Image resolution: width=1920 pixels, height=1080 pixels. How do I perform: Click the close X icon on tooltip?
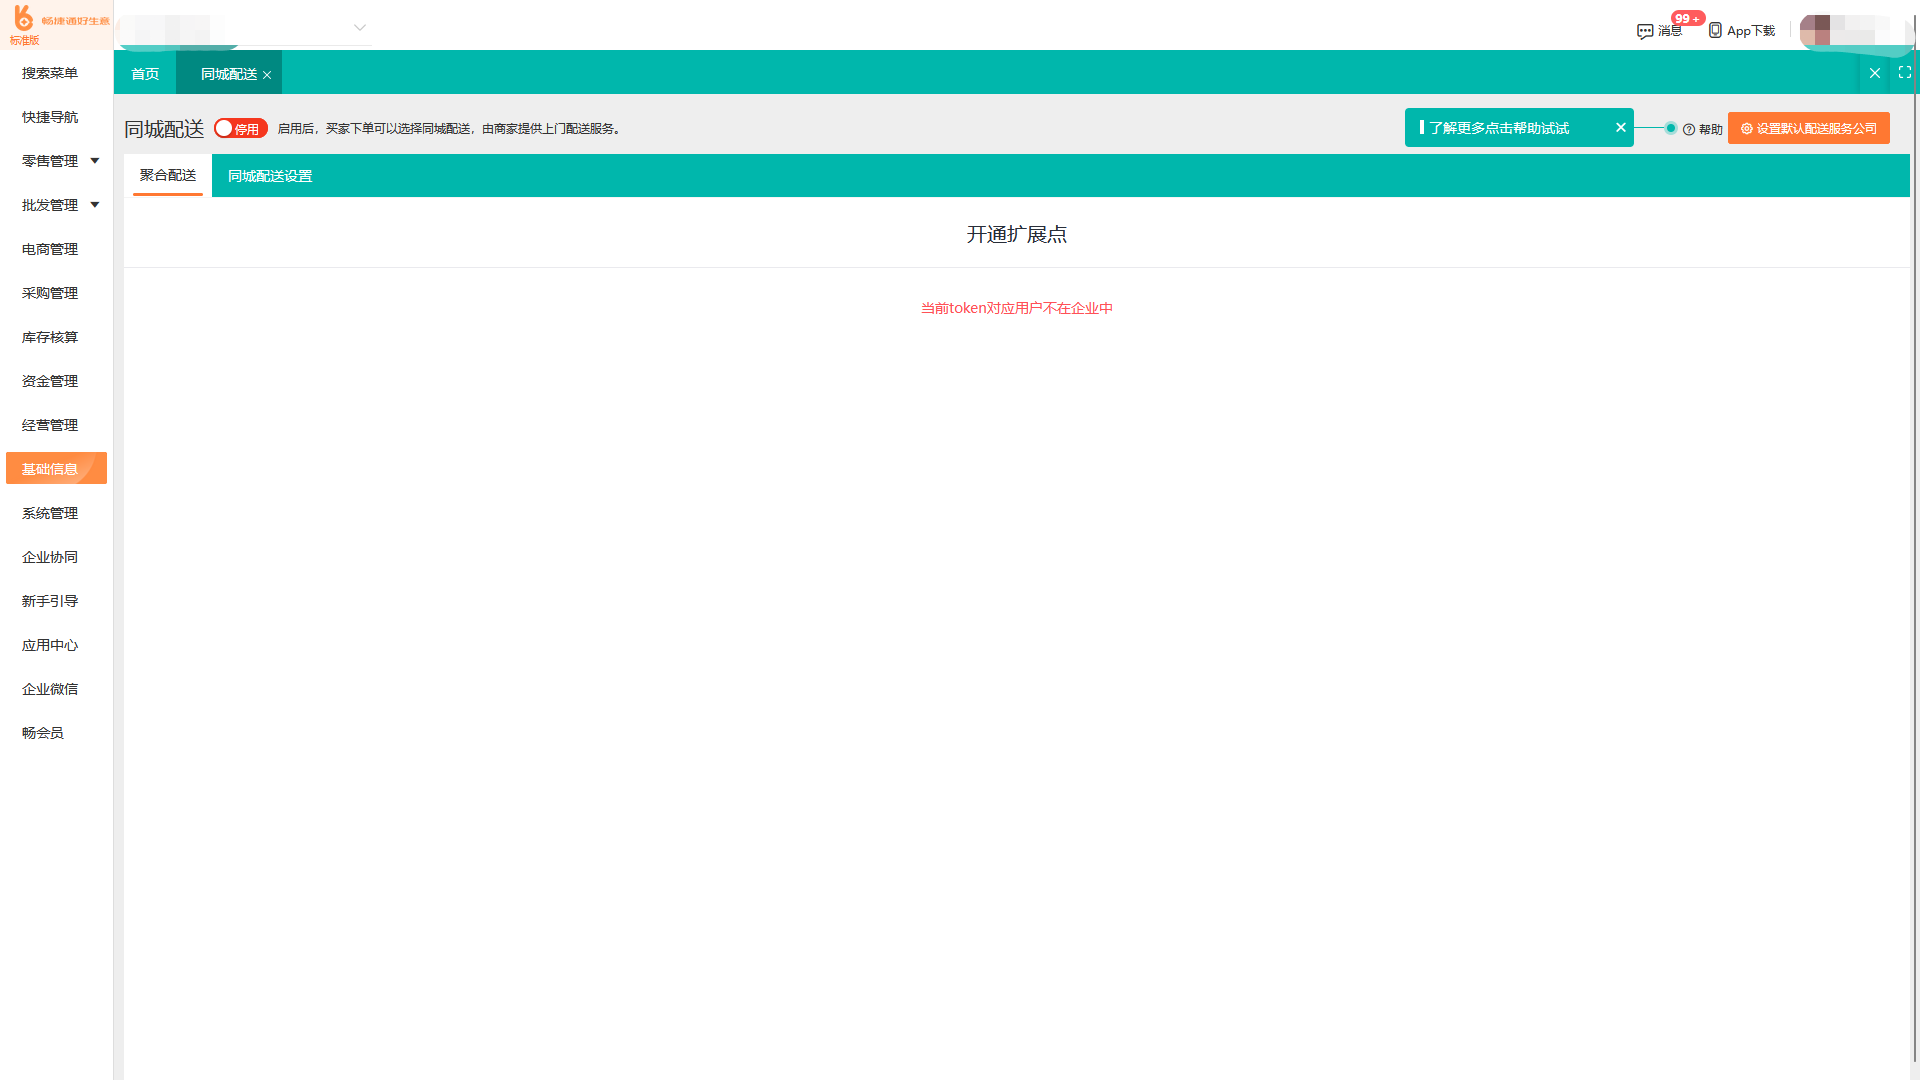pos(1621,128)
